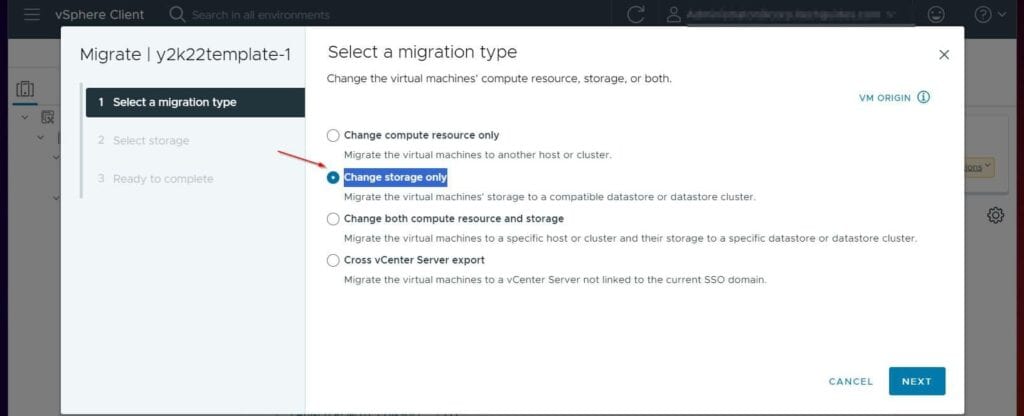
Task: Click the smiley feedback icon
Action: (x=936, y=14)
